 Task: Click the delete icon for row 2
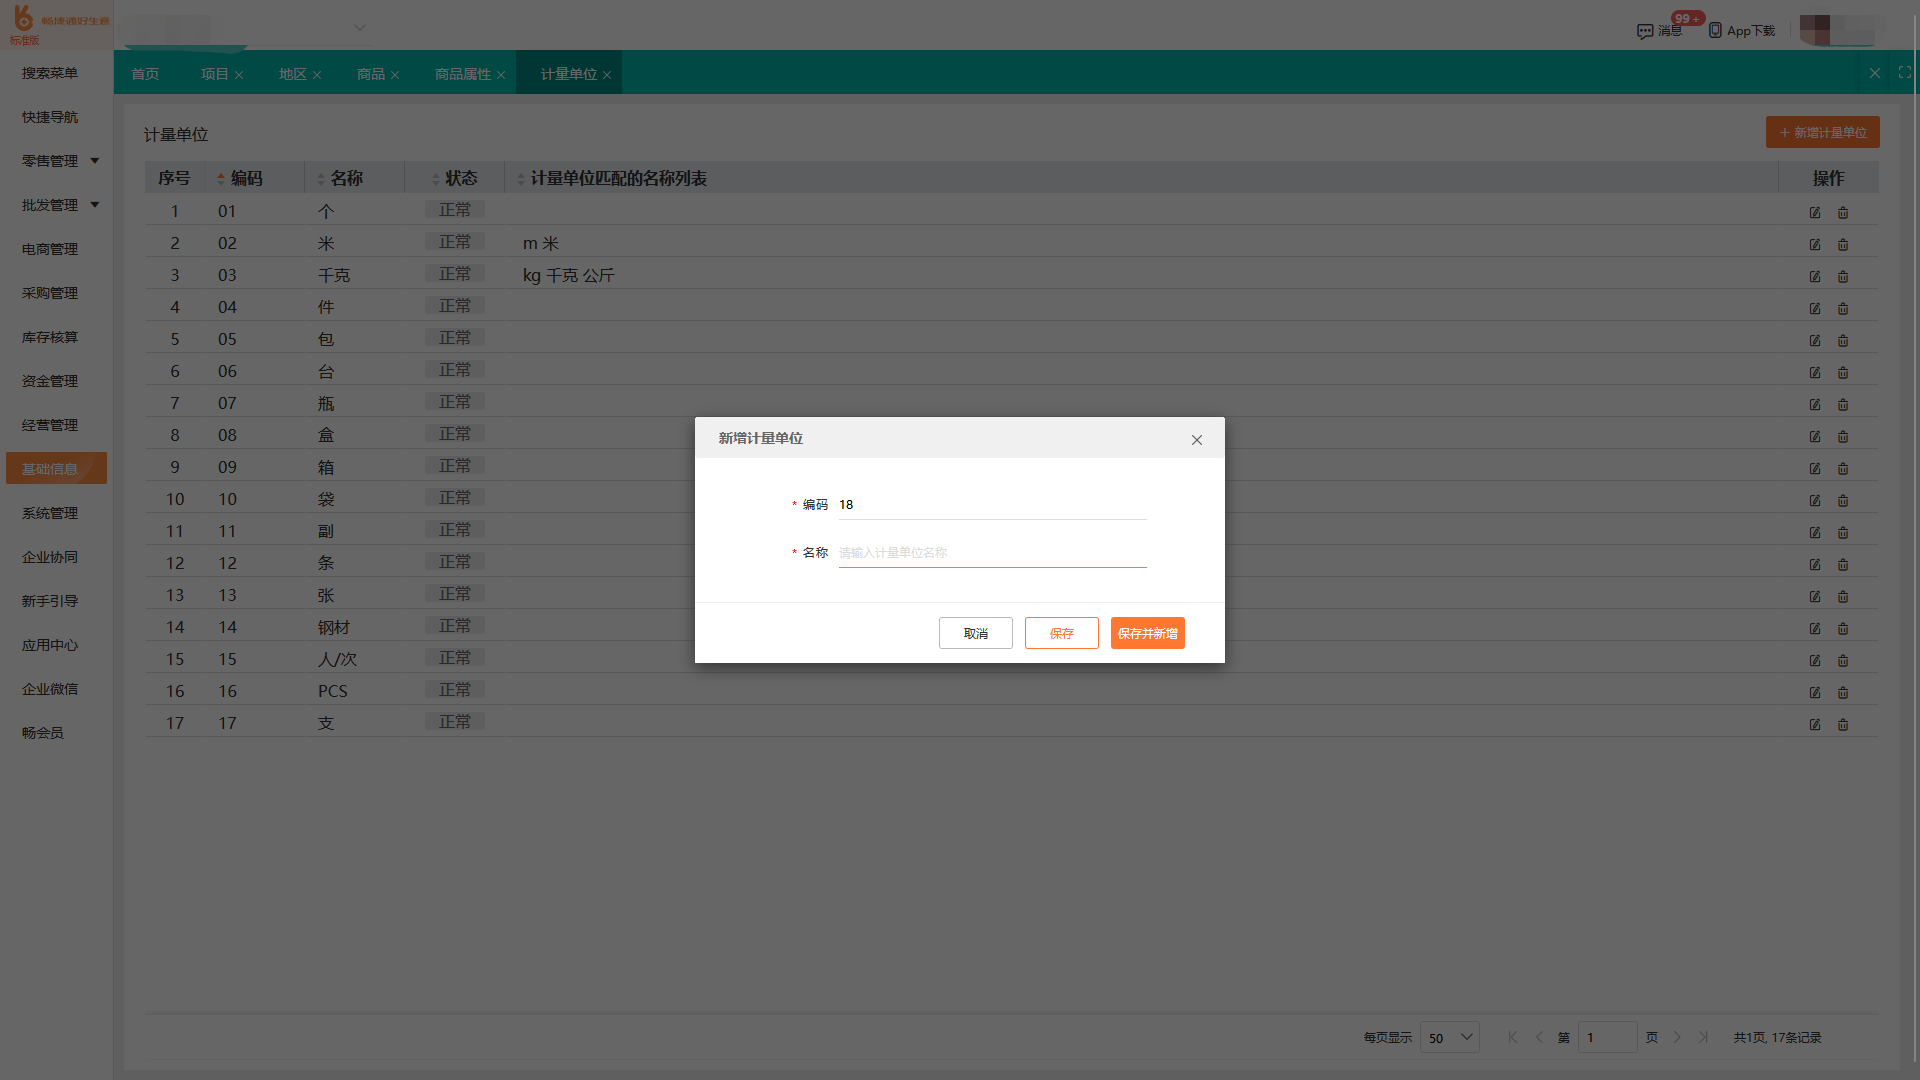click(x=1844, y=244)
